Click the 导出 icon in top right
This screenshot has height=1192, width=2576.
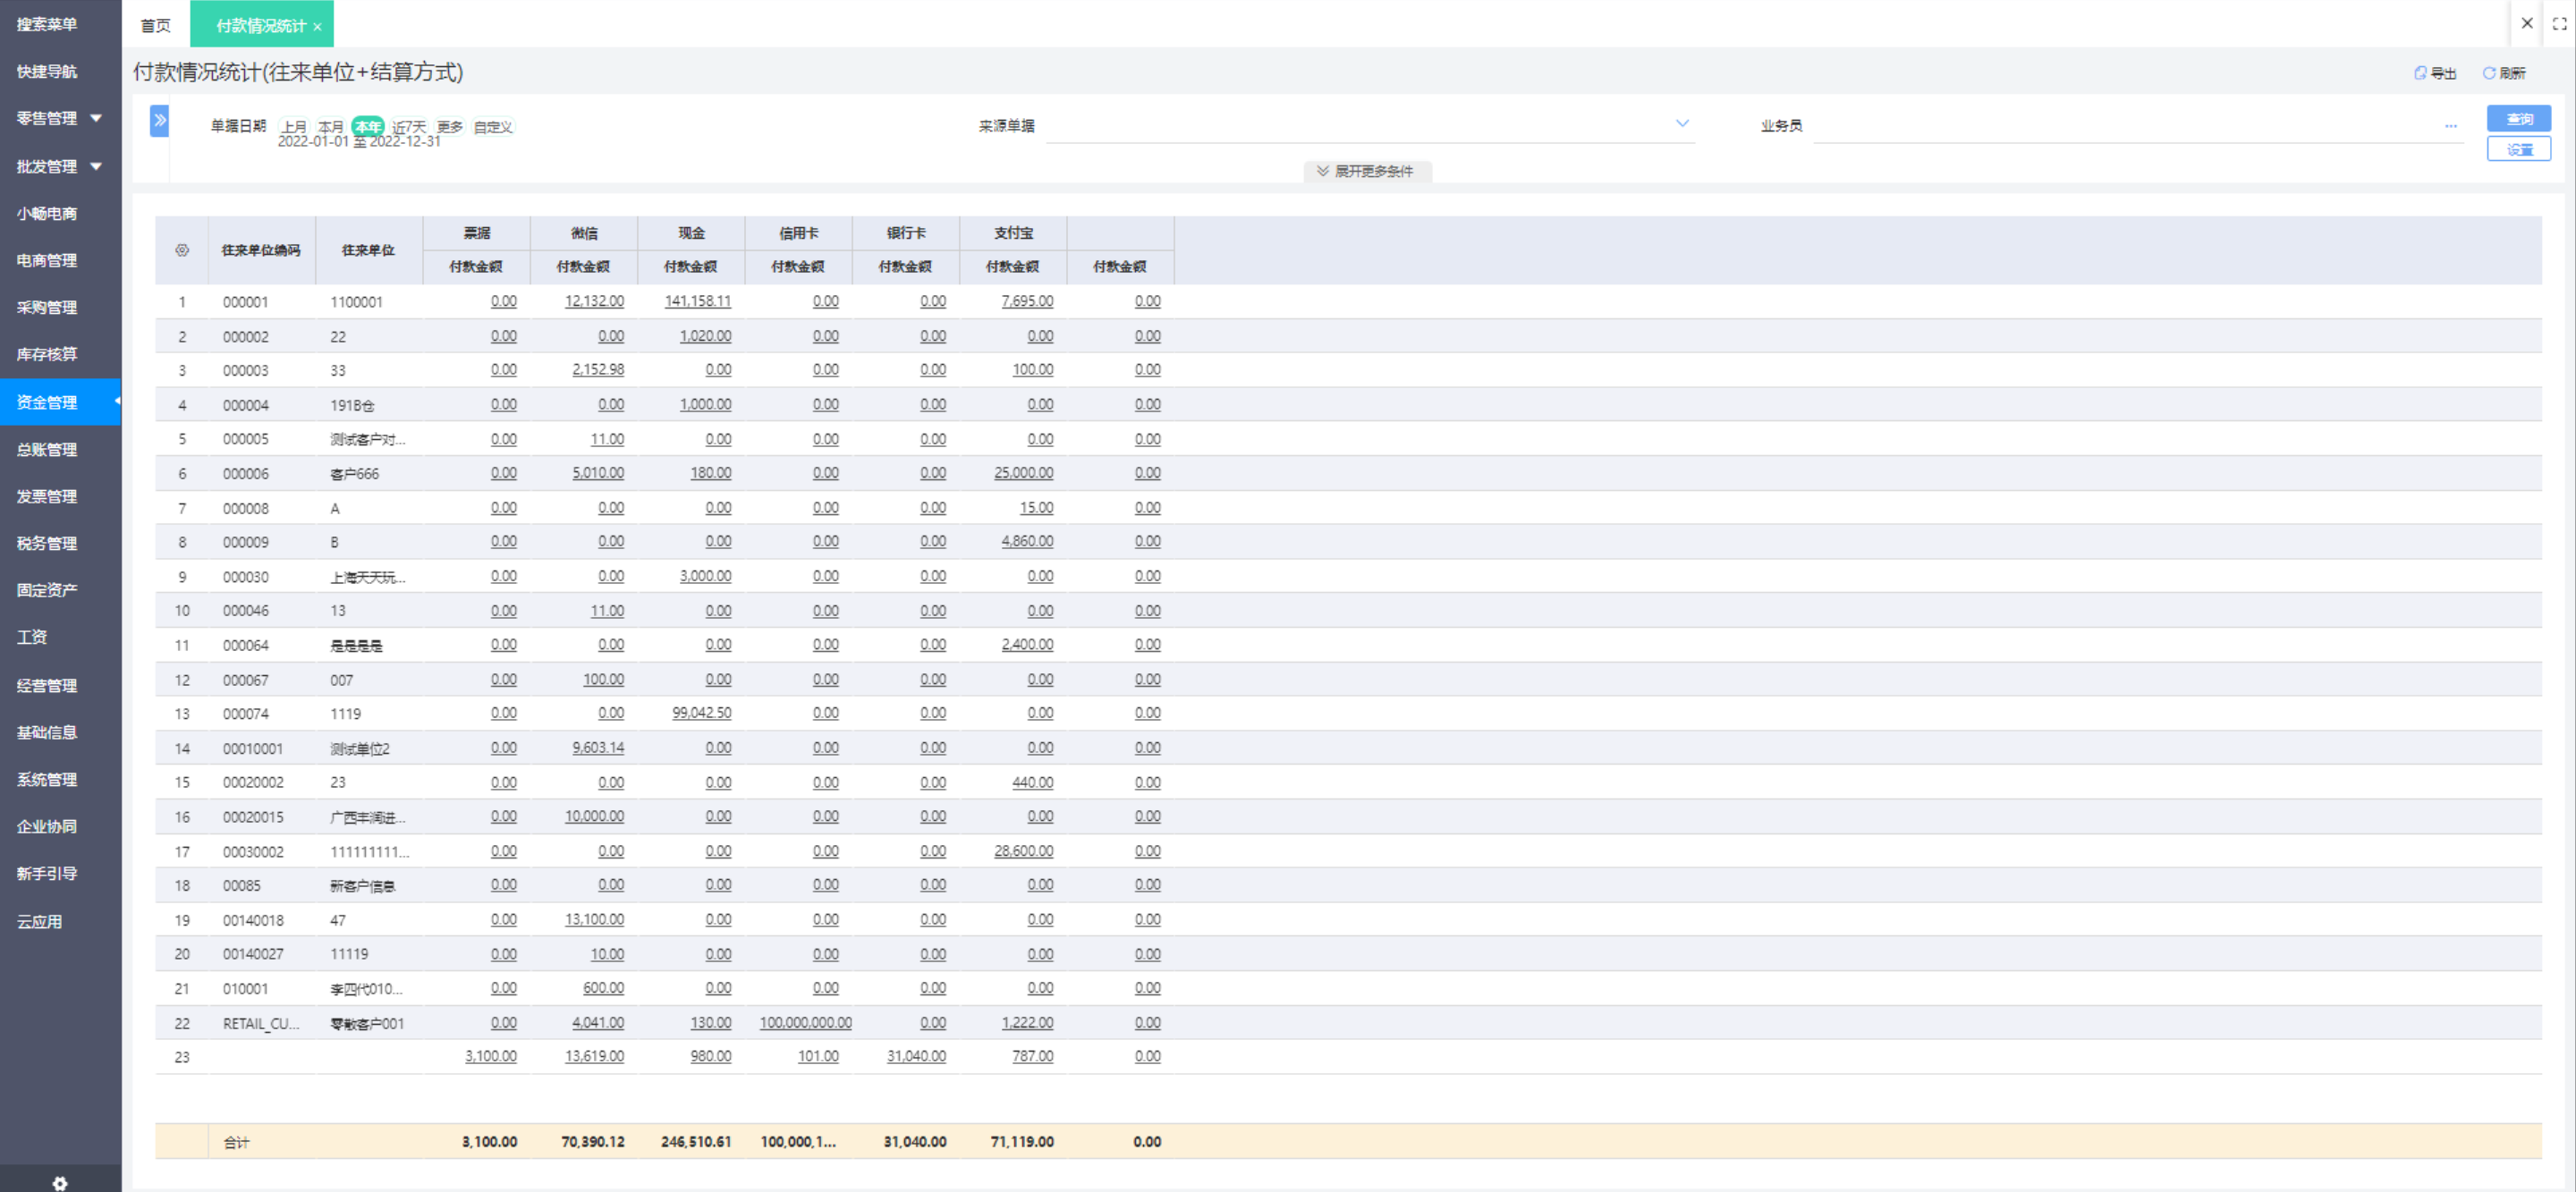2436,72
